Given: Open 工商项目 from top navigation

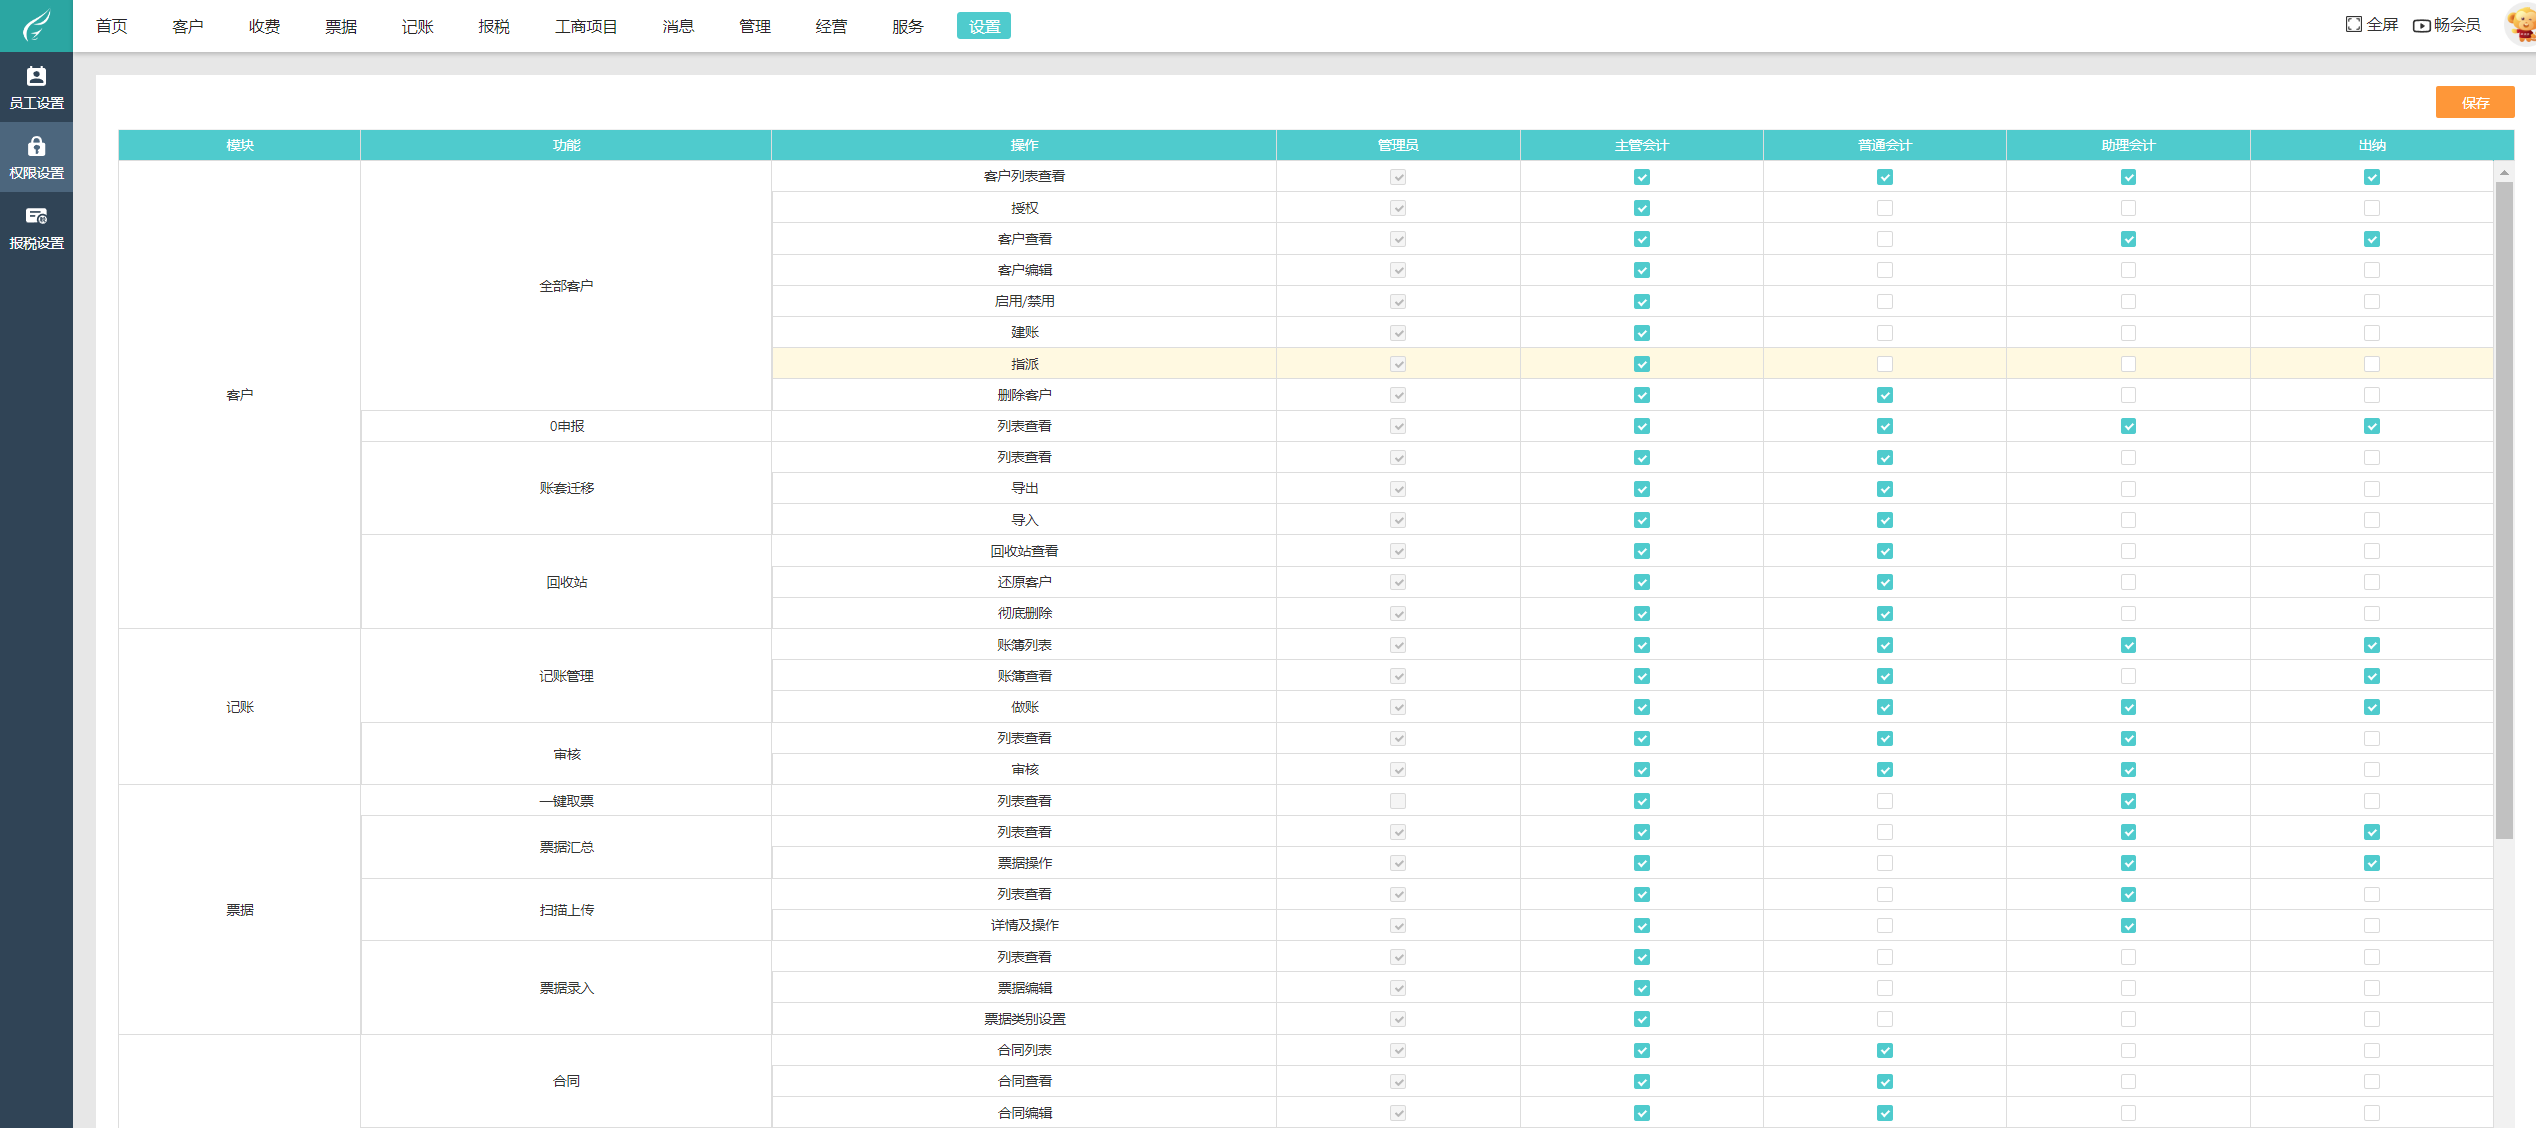Looking at the screenshot, I should (x=577, y=24).
